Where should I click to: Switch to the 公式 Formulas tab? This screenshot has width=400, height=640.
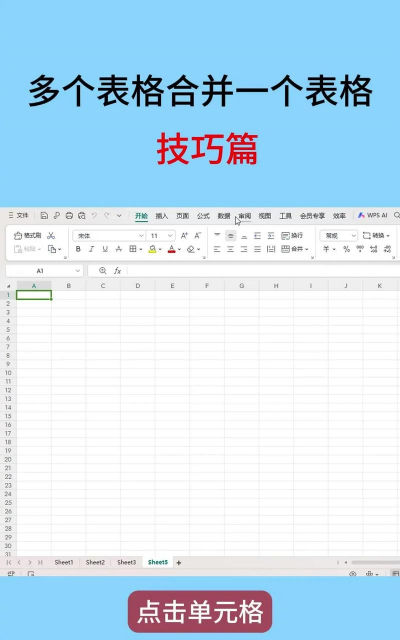(203, 216)
